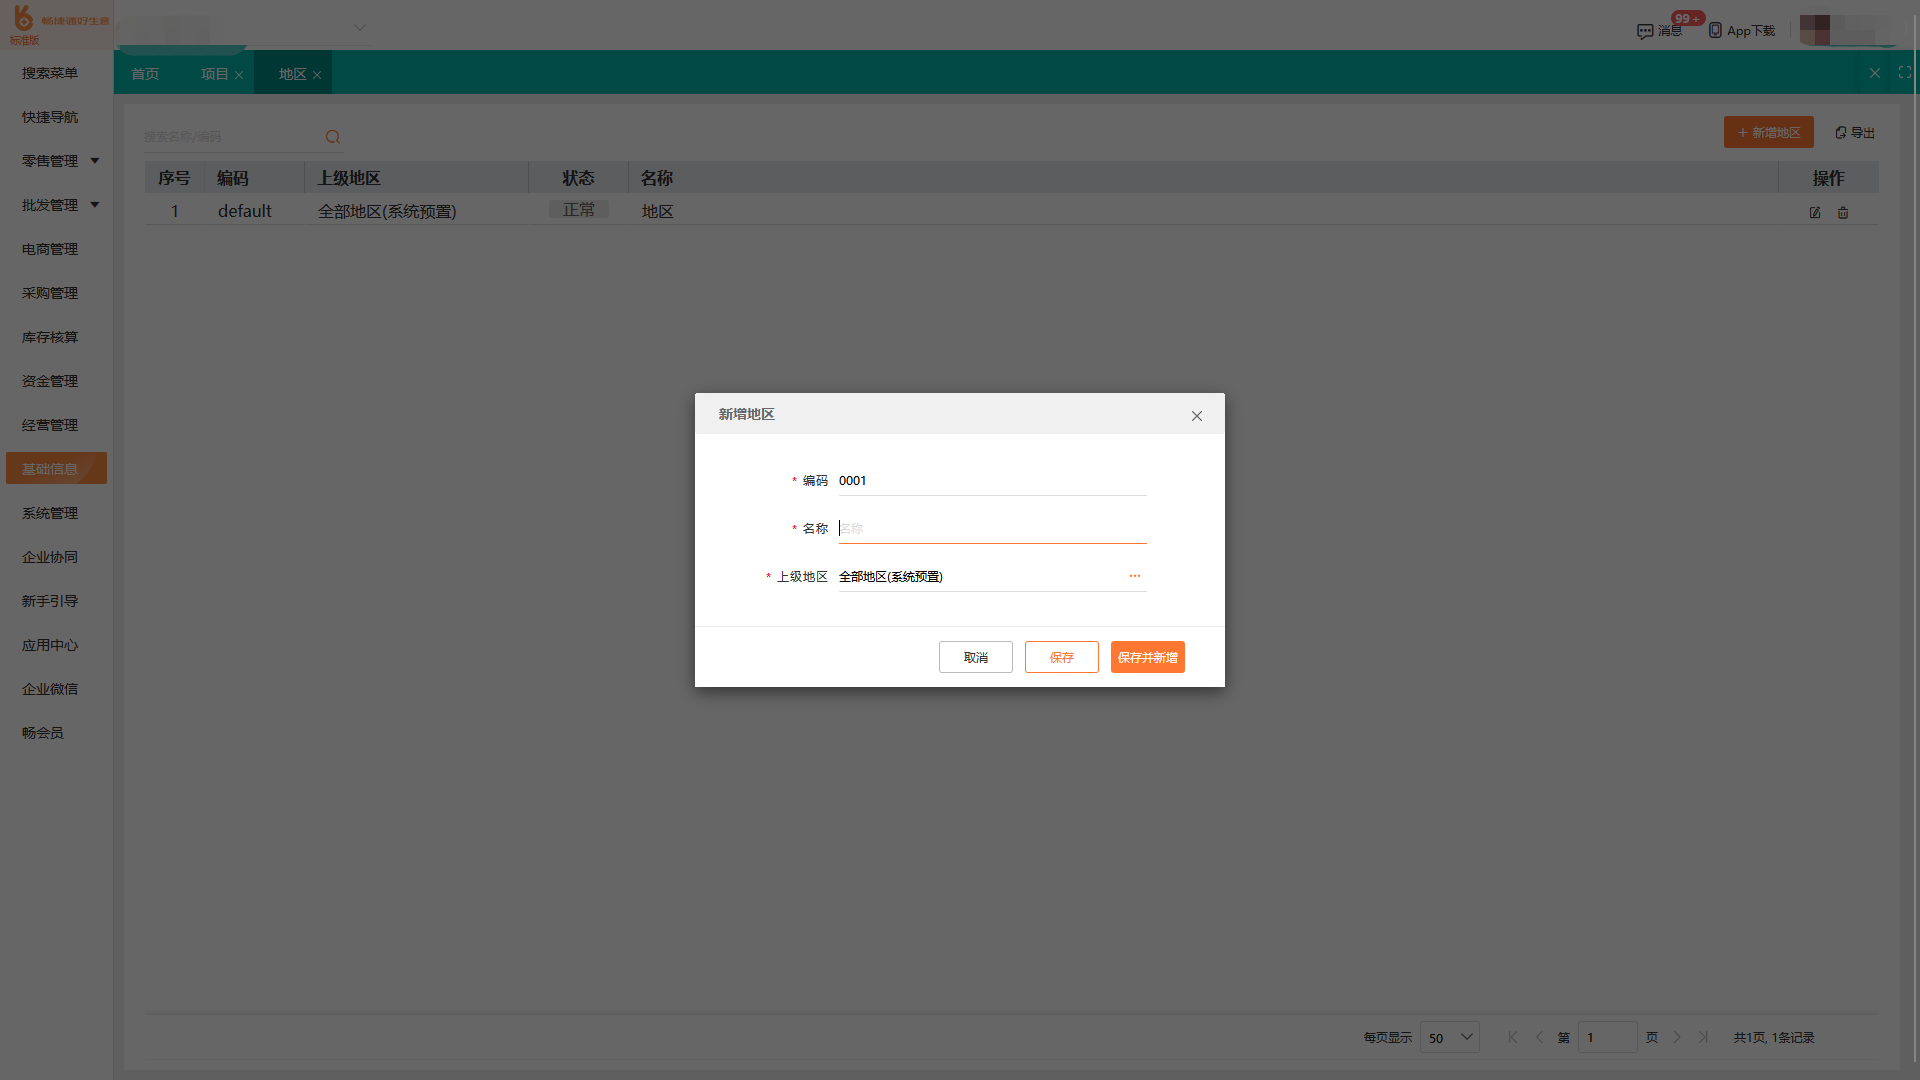Expand the 批发管理 sidebar menu

[x=53, y=204]
